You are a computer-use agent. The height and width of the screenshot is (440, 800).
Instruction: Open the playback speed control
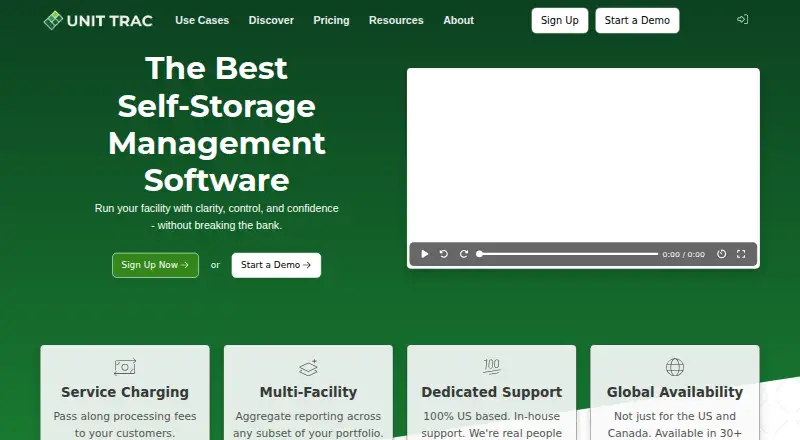(721, 254)
